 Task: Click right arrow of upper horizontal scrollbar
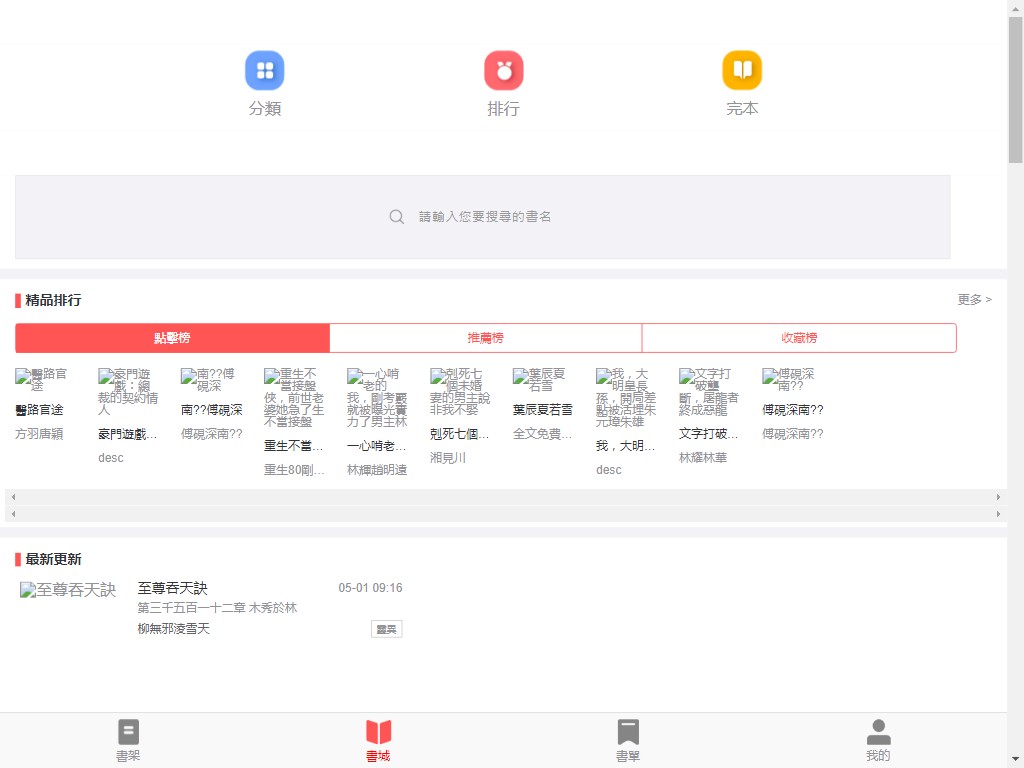click(998, 497)
